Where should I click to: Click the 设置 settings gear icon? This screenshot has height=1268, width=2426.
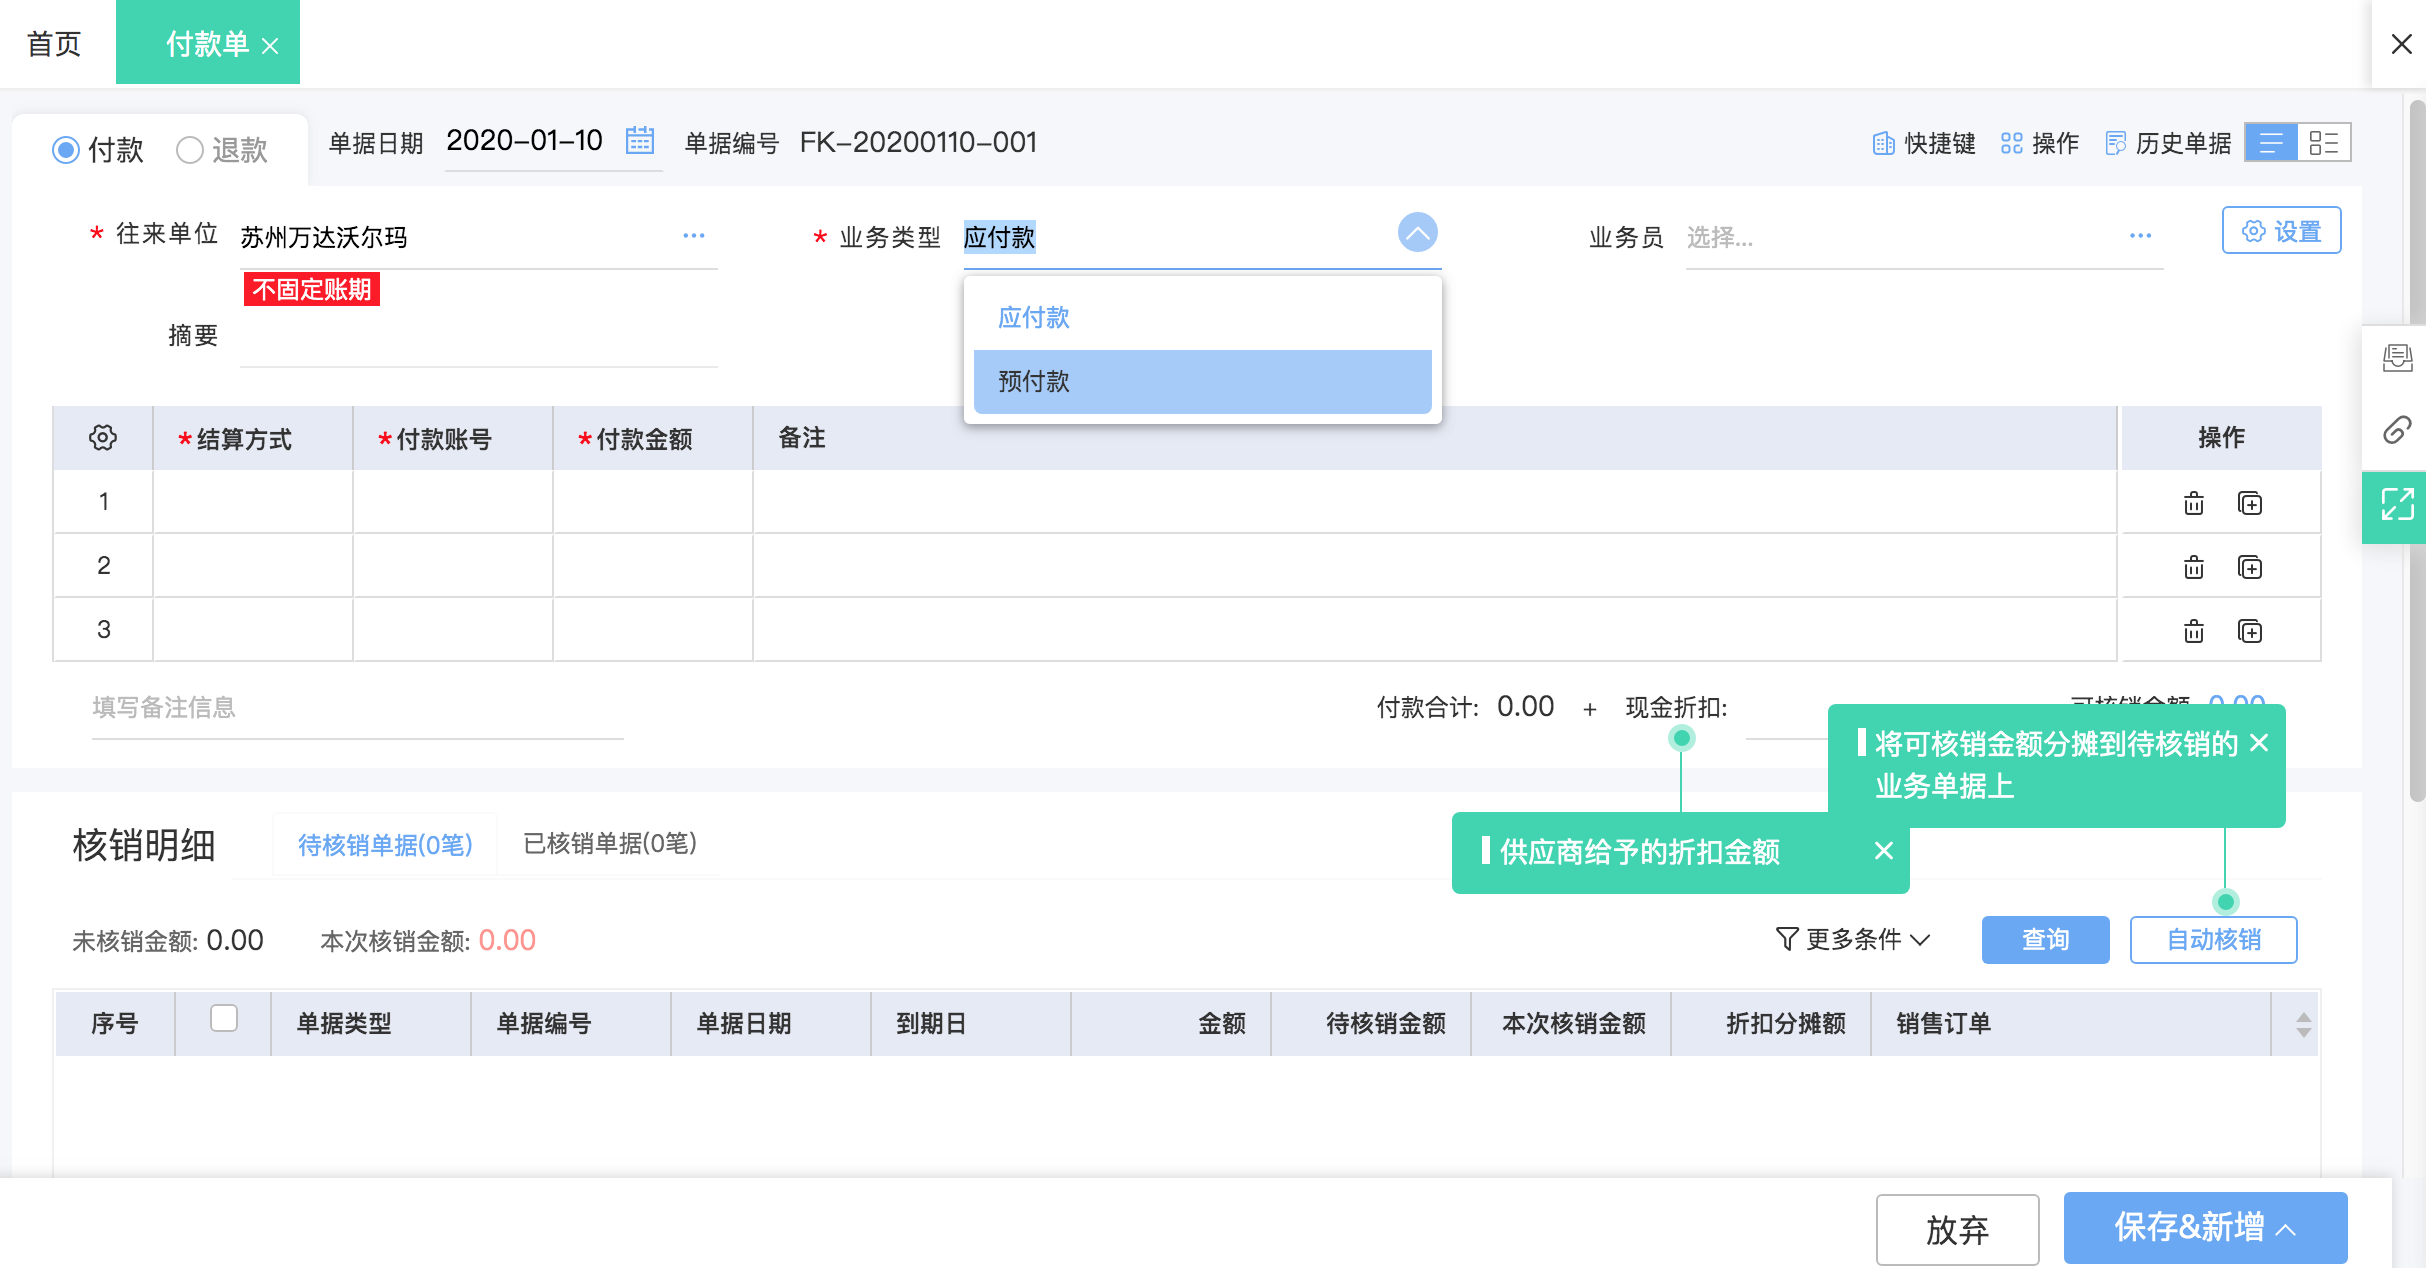2254,236
